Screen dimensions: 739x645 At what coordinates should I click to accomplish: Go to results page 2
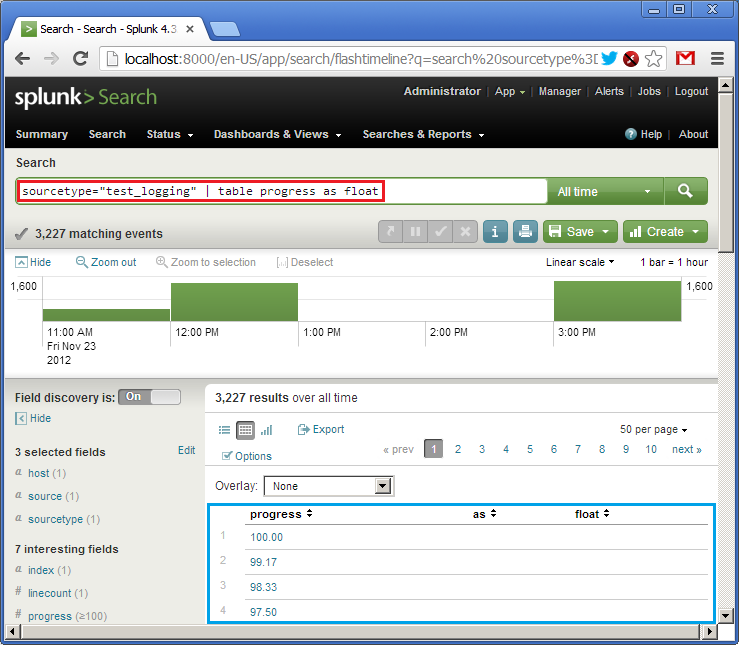point(458,449)
